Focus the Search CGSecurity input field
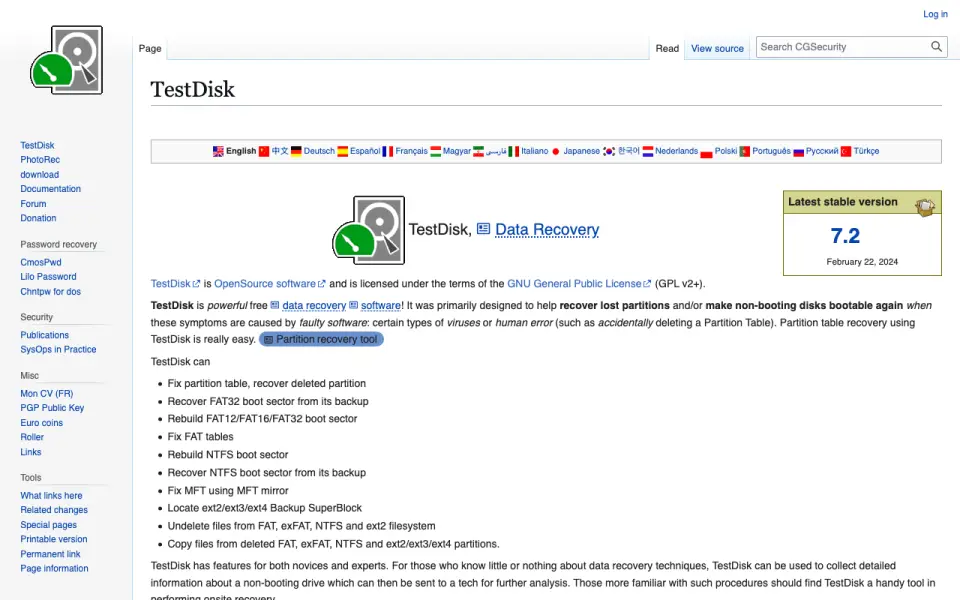The height and width of the screenshot is (600, 960). tap(843, 47)
